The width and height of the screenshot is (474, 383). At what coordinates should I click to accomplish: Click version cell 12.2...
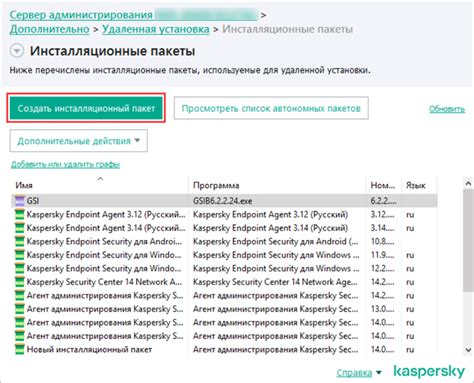coord(382,269)
